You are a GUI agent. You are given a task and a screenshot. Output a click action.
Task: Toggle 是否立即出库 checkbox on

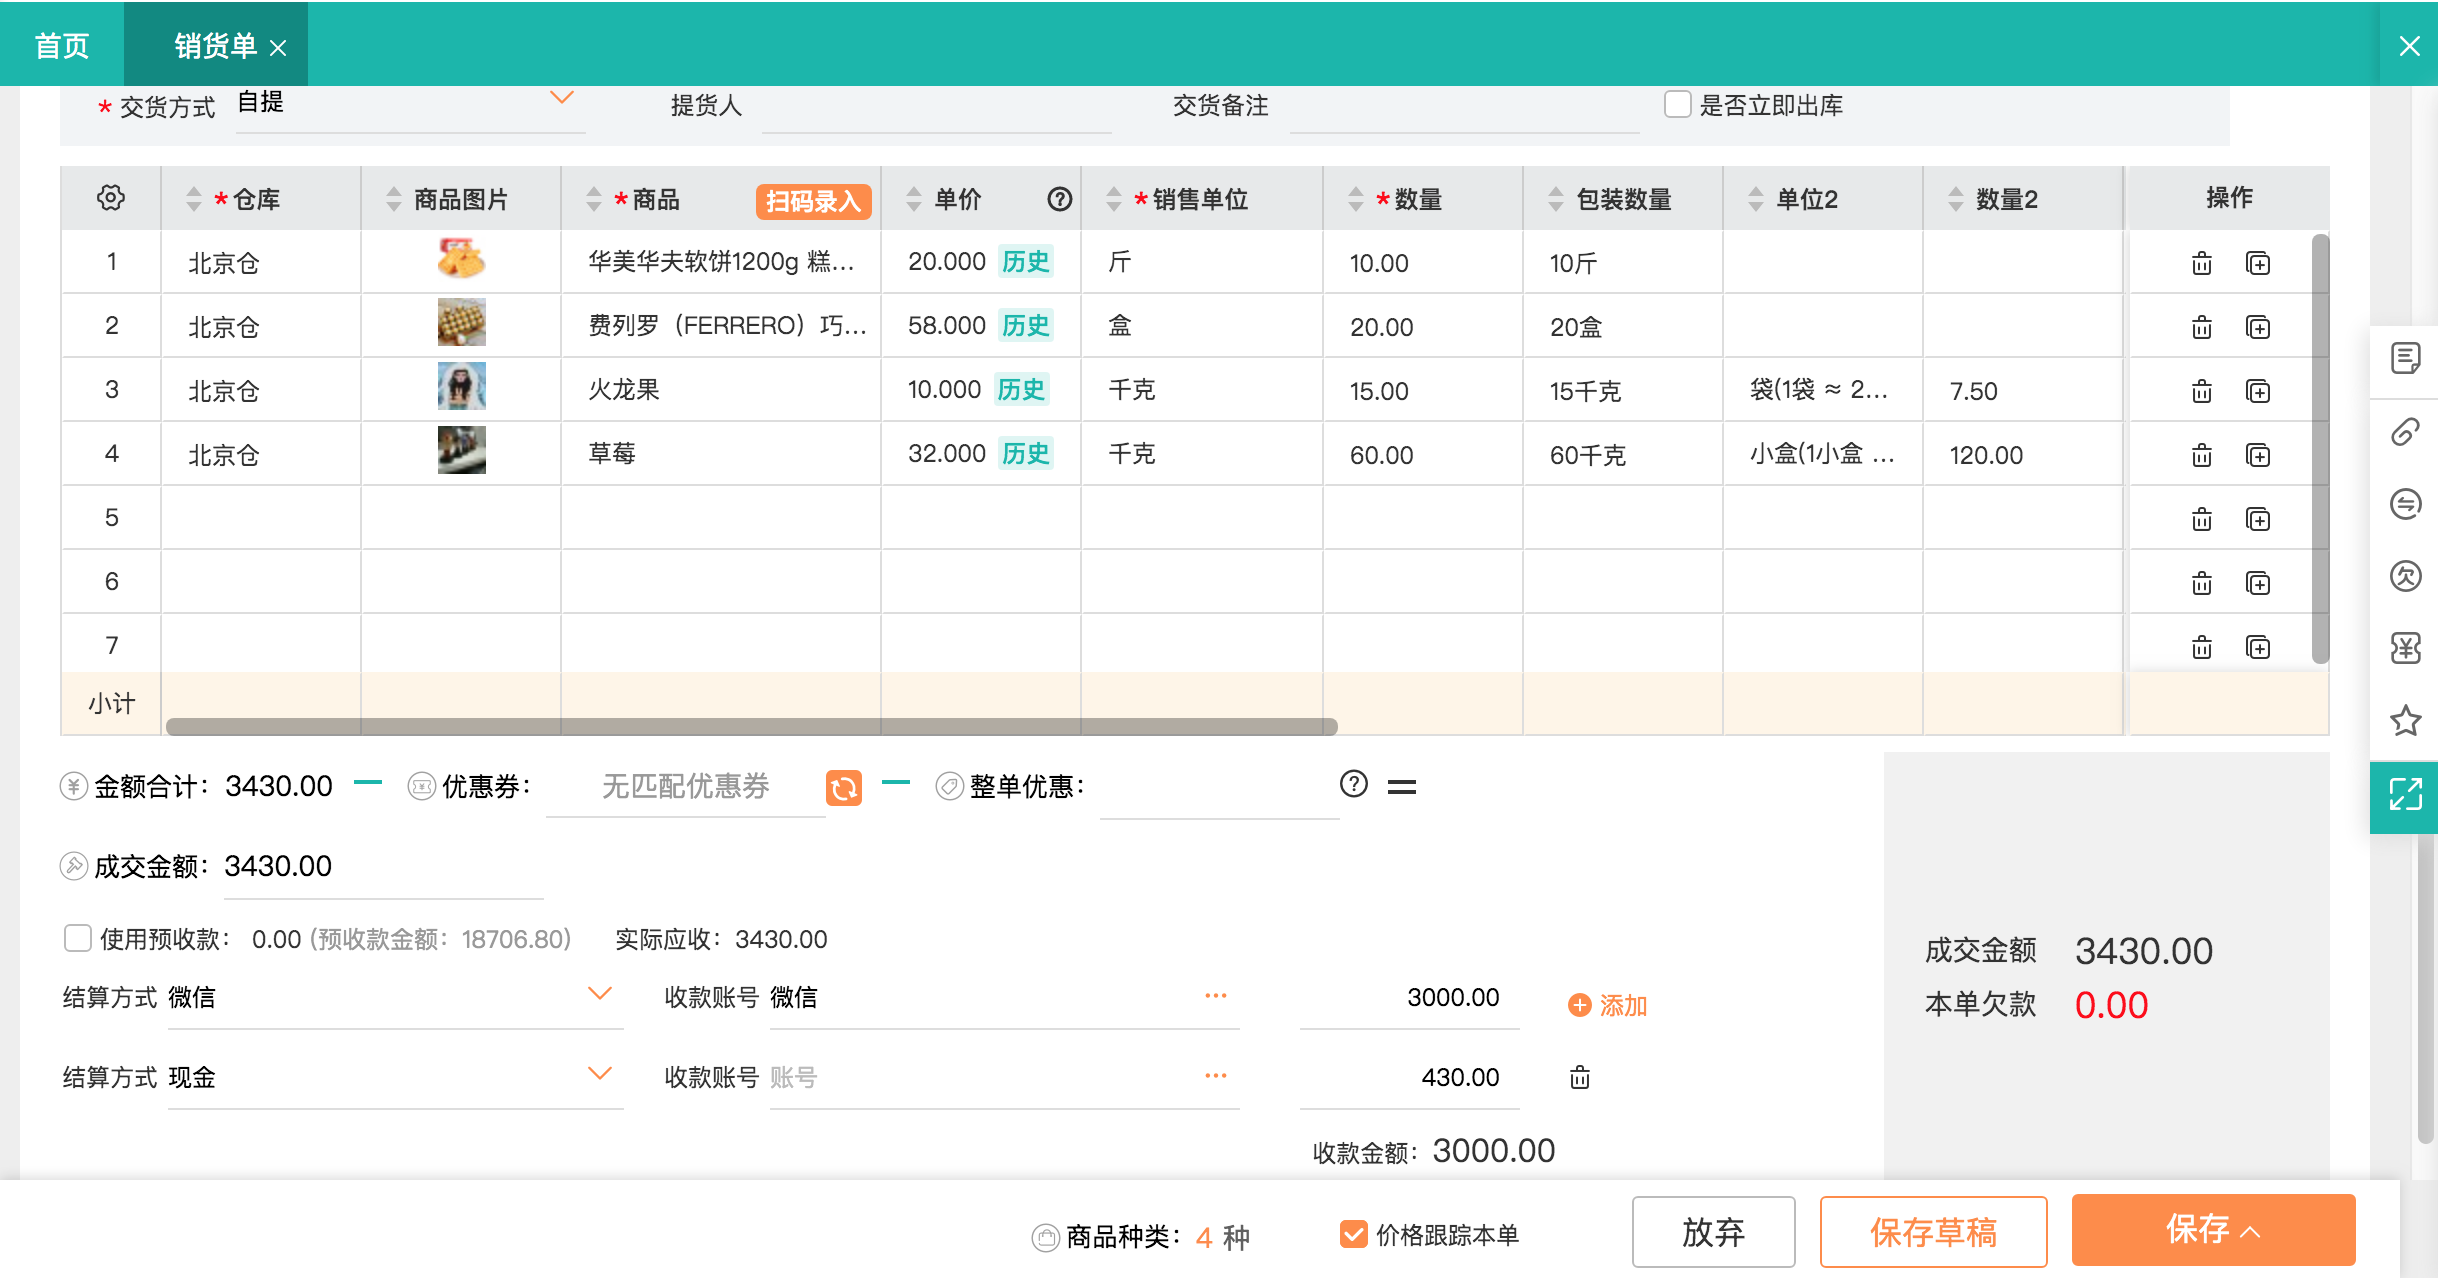pos(1675,103)
